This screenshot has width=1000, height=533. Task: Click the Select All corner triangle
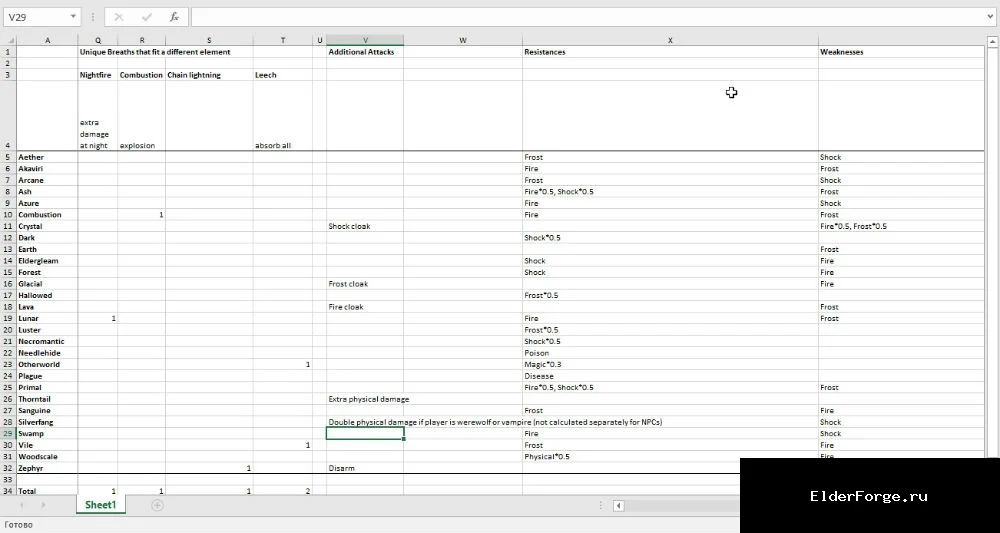[x=8, y=40]
